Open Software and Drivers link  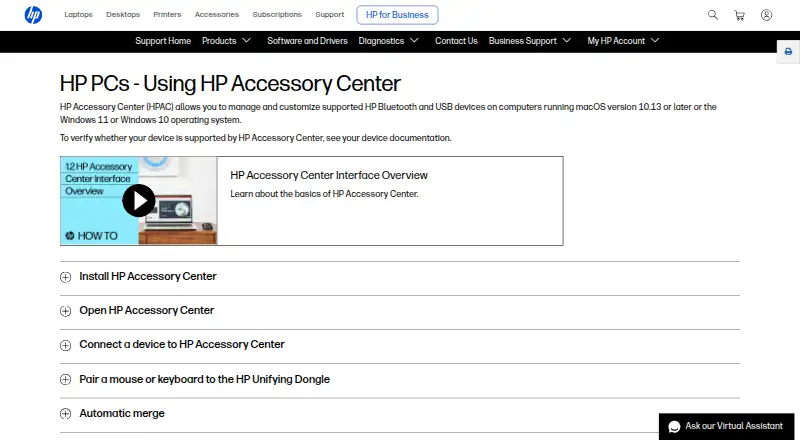307,41
